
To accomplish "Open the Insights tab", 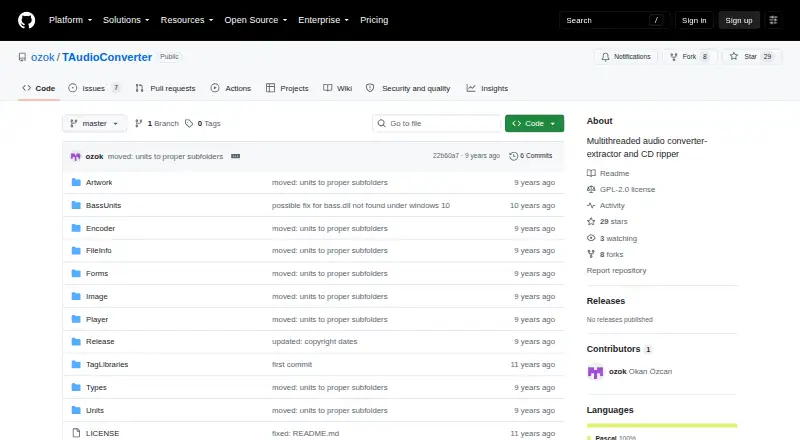I will coord(487,88).
